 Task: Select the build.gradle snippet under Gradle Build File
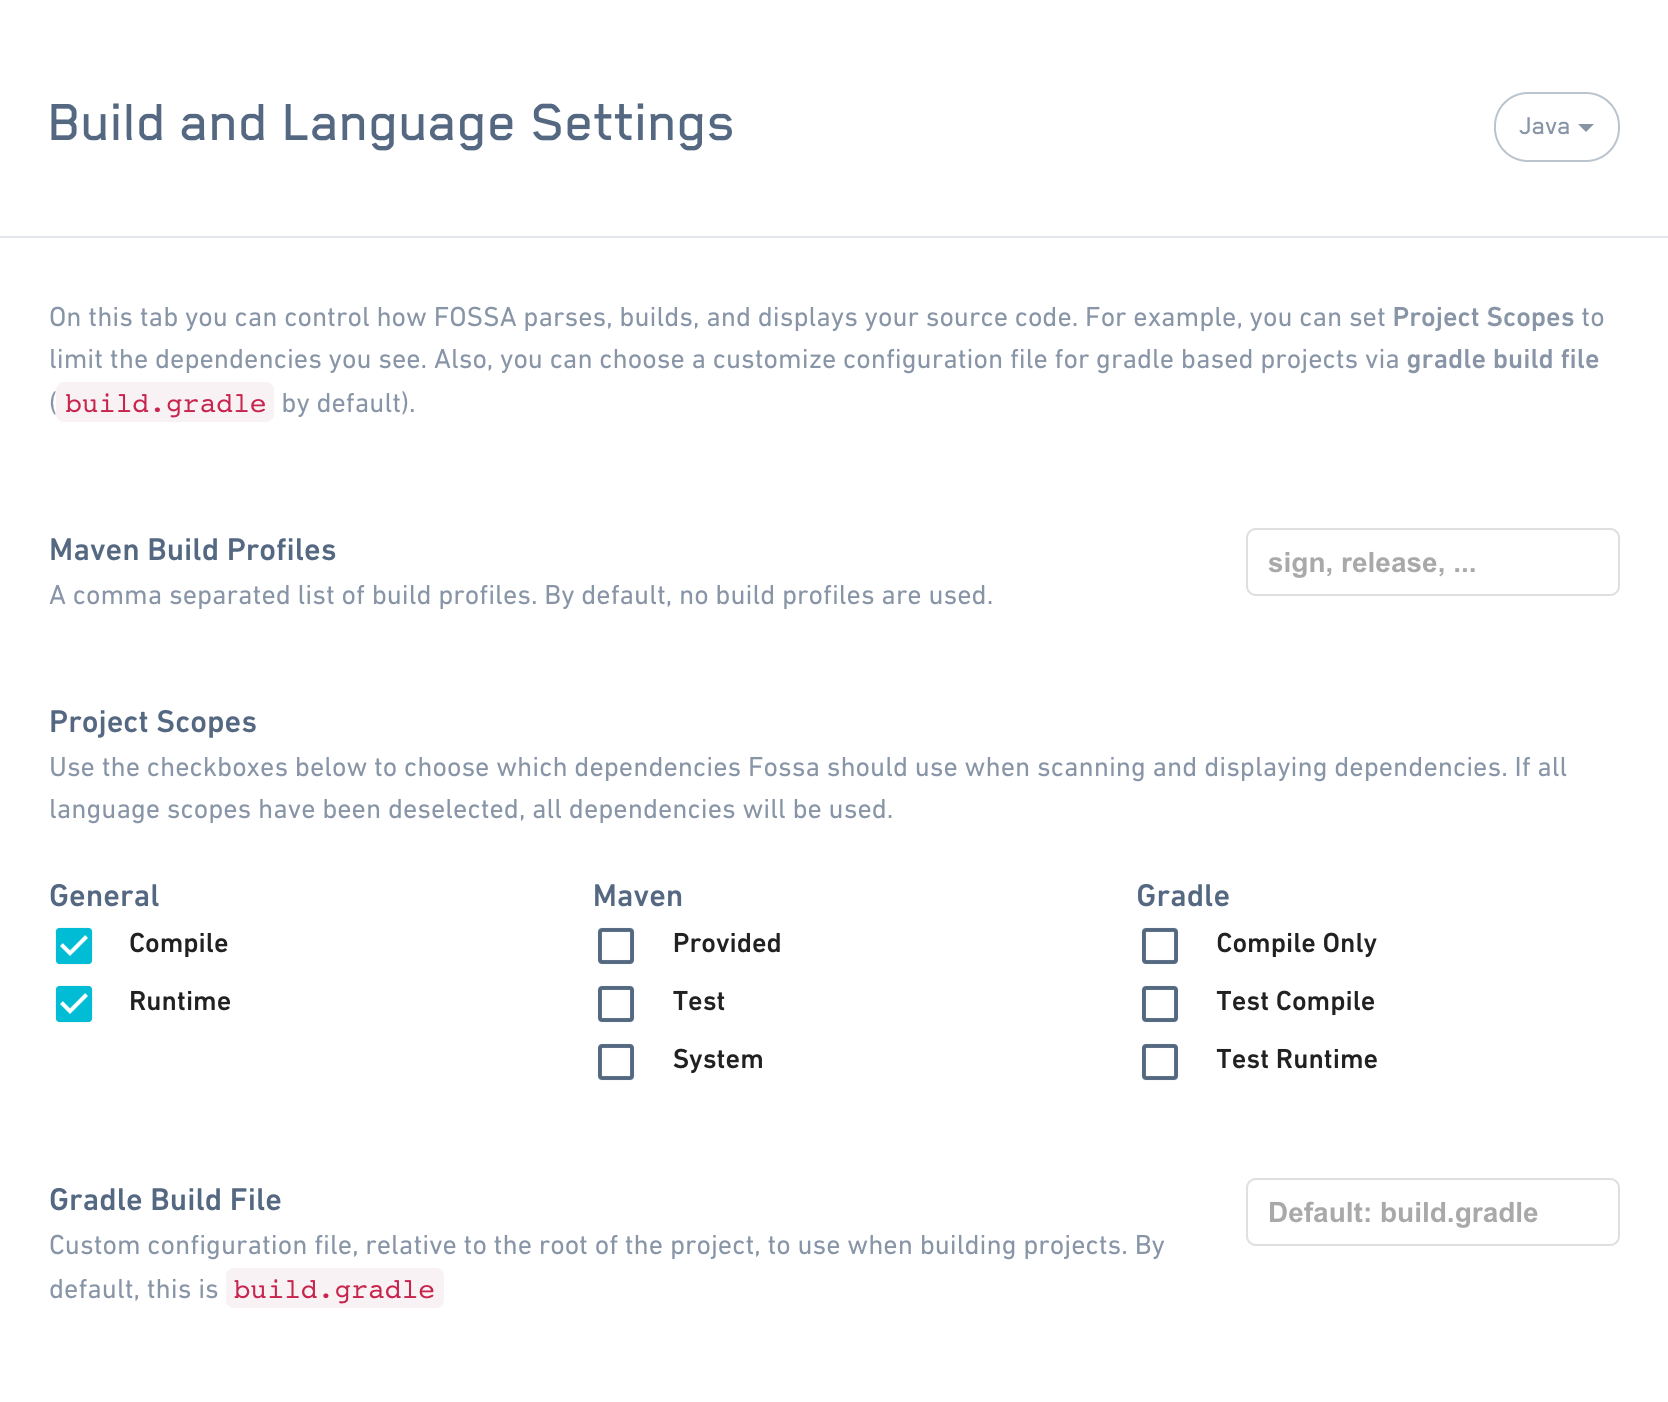coord(334,1289)
